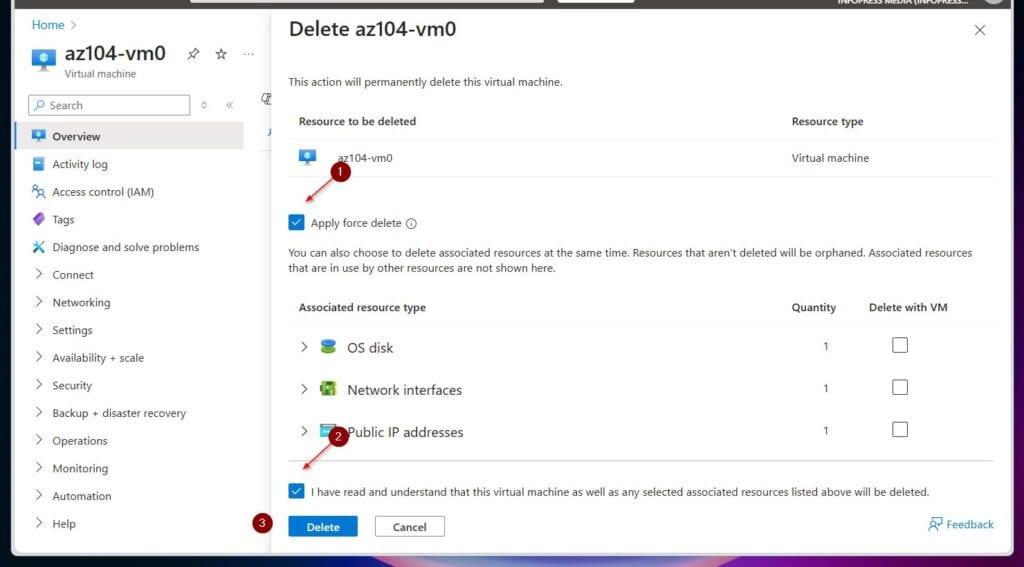Click the Resource to be deleted header
Viewport: 1024px width, 567px height.
357,122
